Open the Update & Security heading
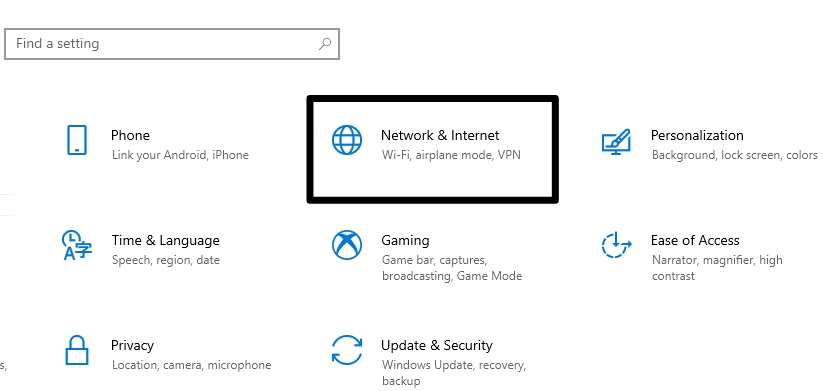Image resolution: width=823 pixels, height=391 pixels. click(437, 345)
